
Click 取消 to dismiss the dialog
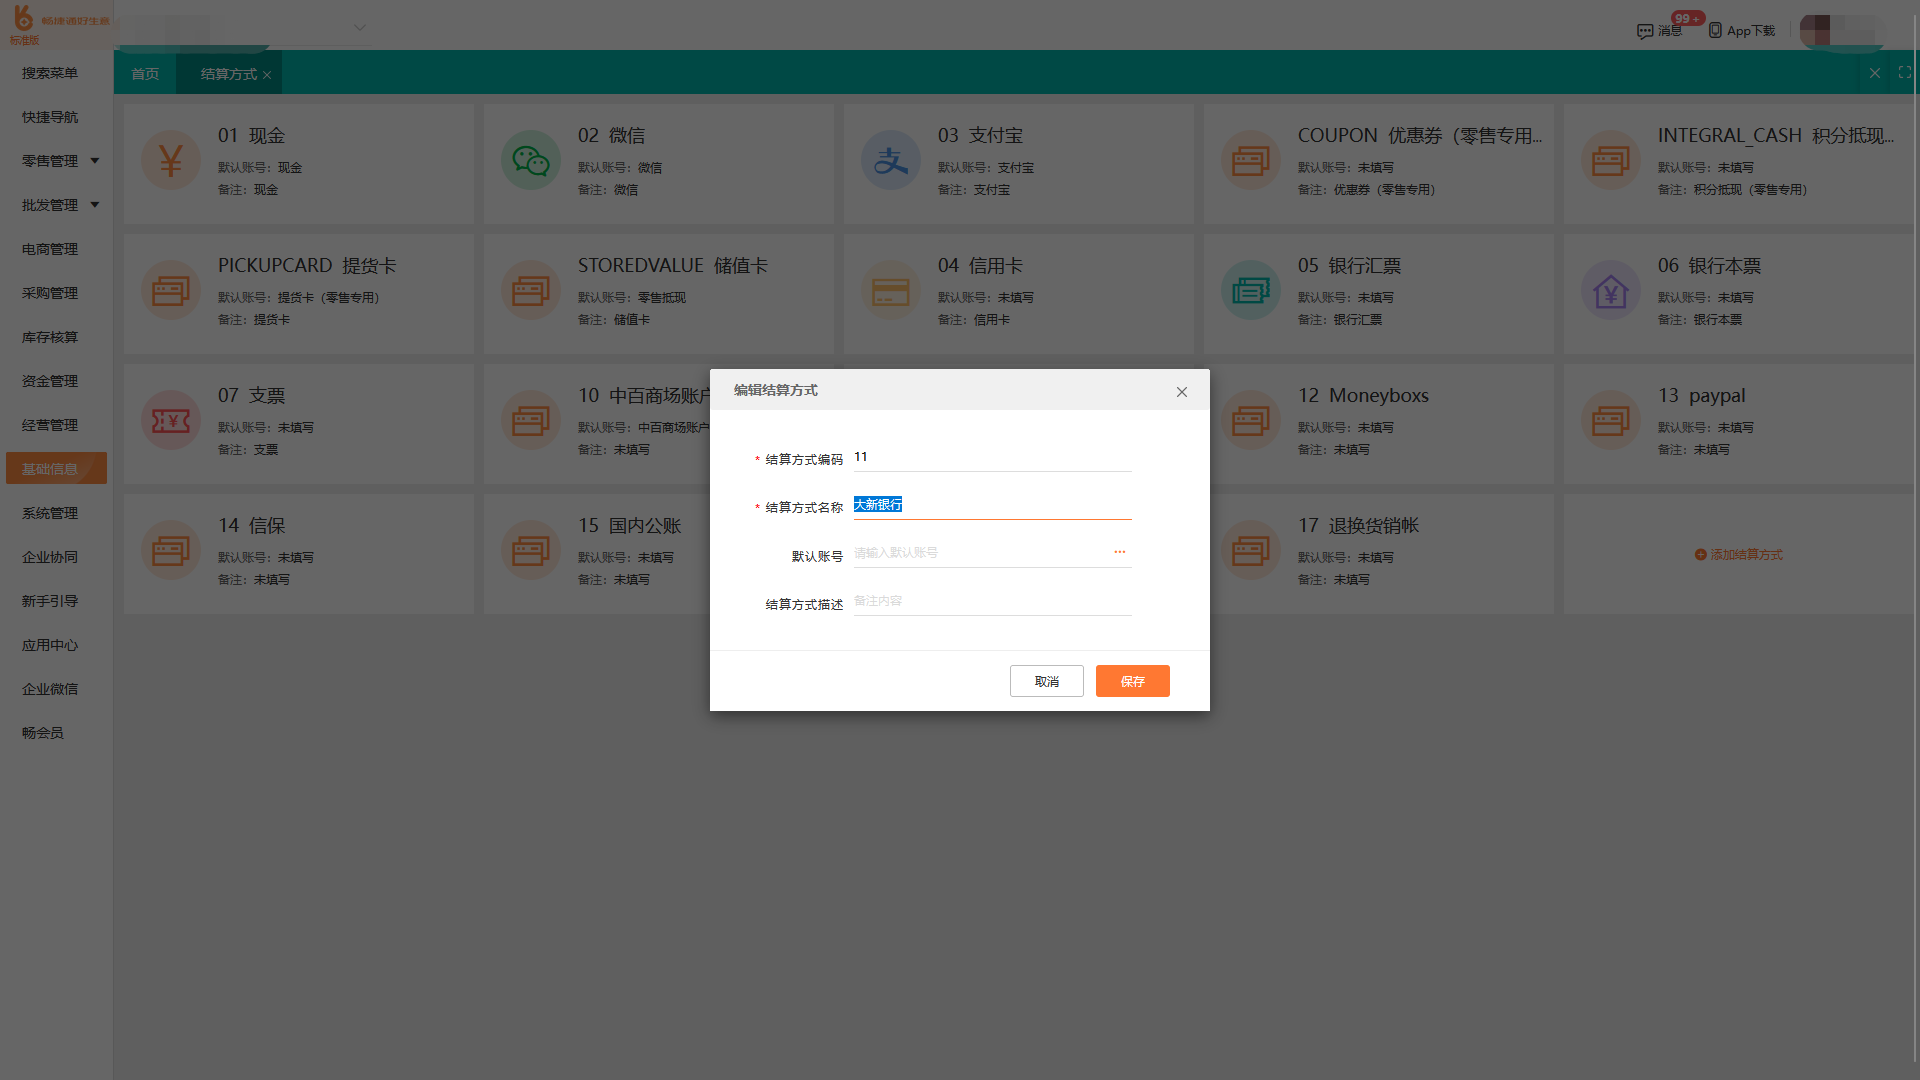[x=1047, y=682]
